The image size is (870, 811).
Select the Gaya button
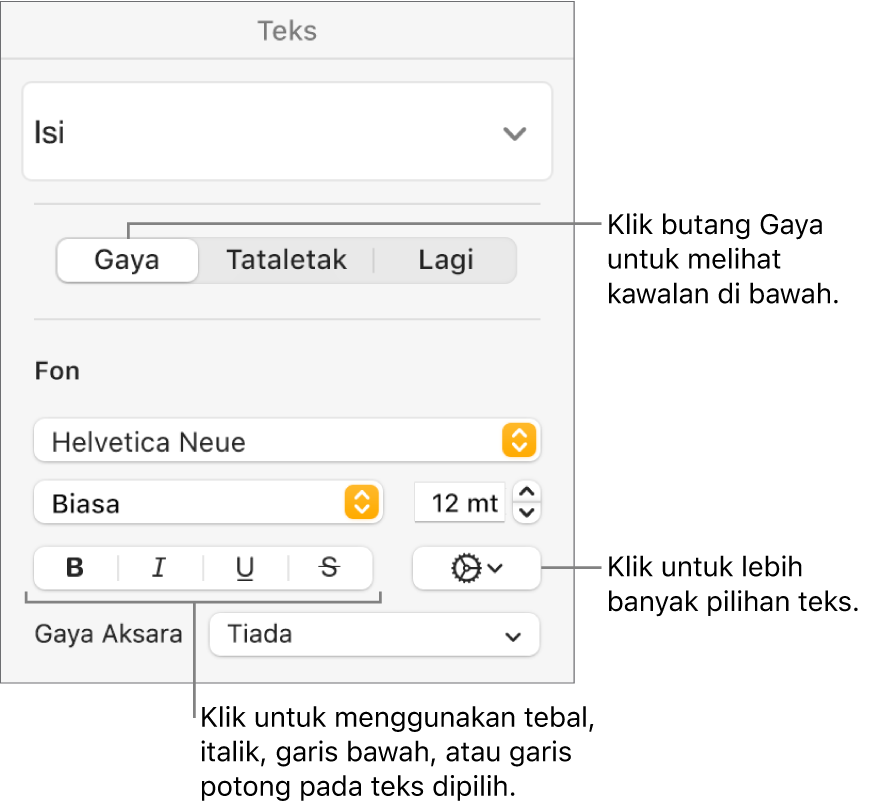click(127, 260)
